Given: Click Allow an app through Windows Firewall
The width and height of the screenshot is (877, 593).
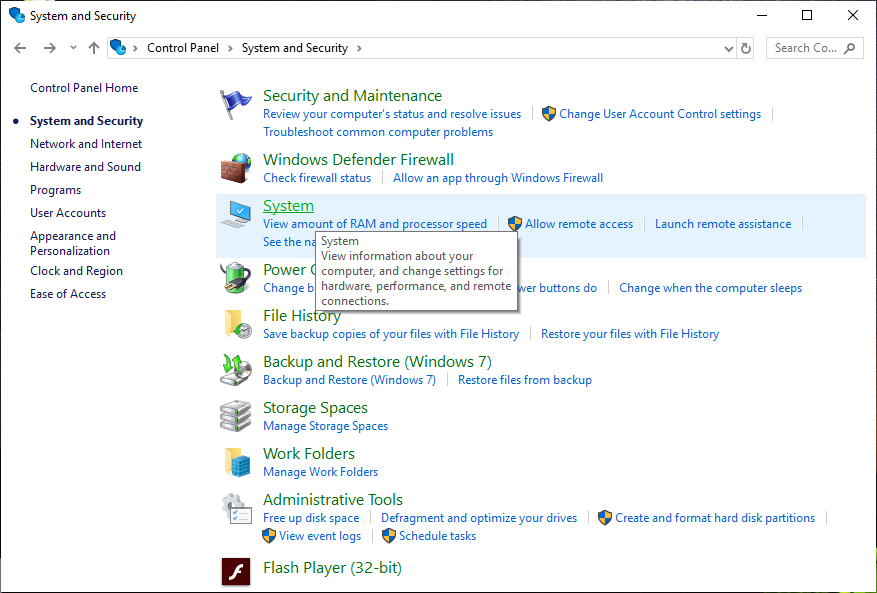Looking at the screenshot, I should (498, 178).
